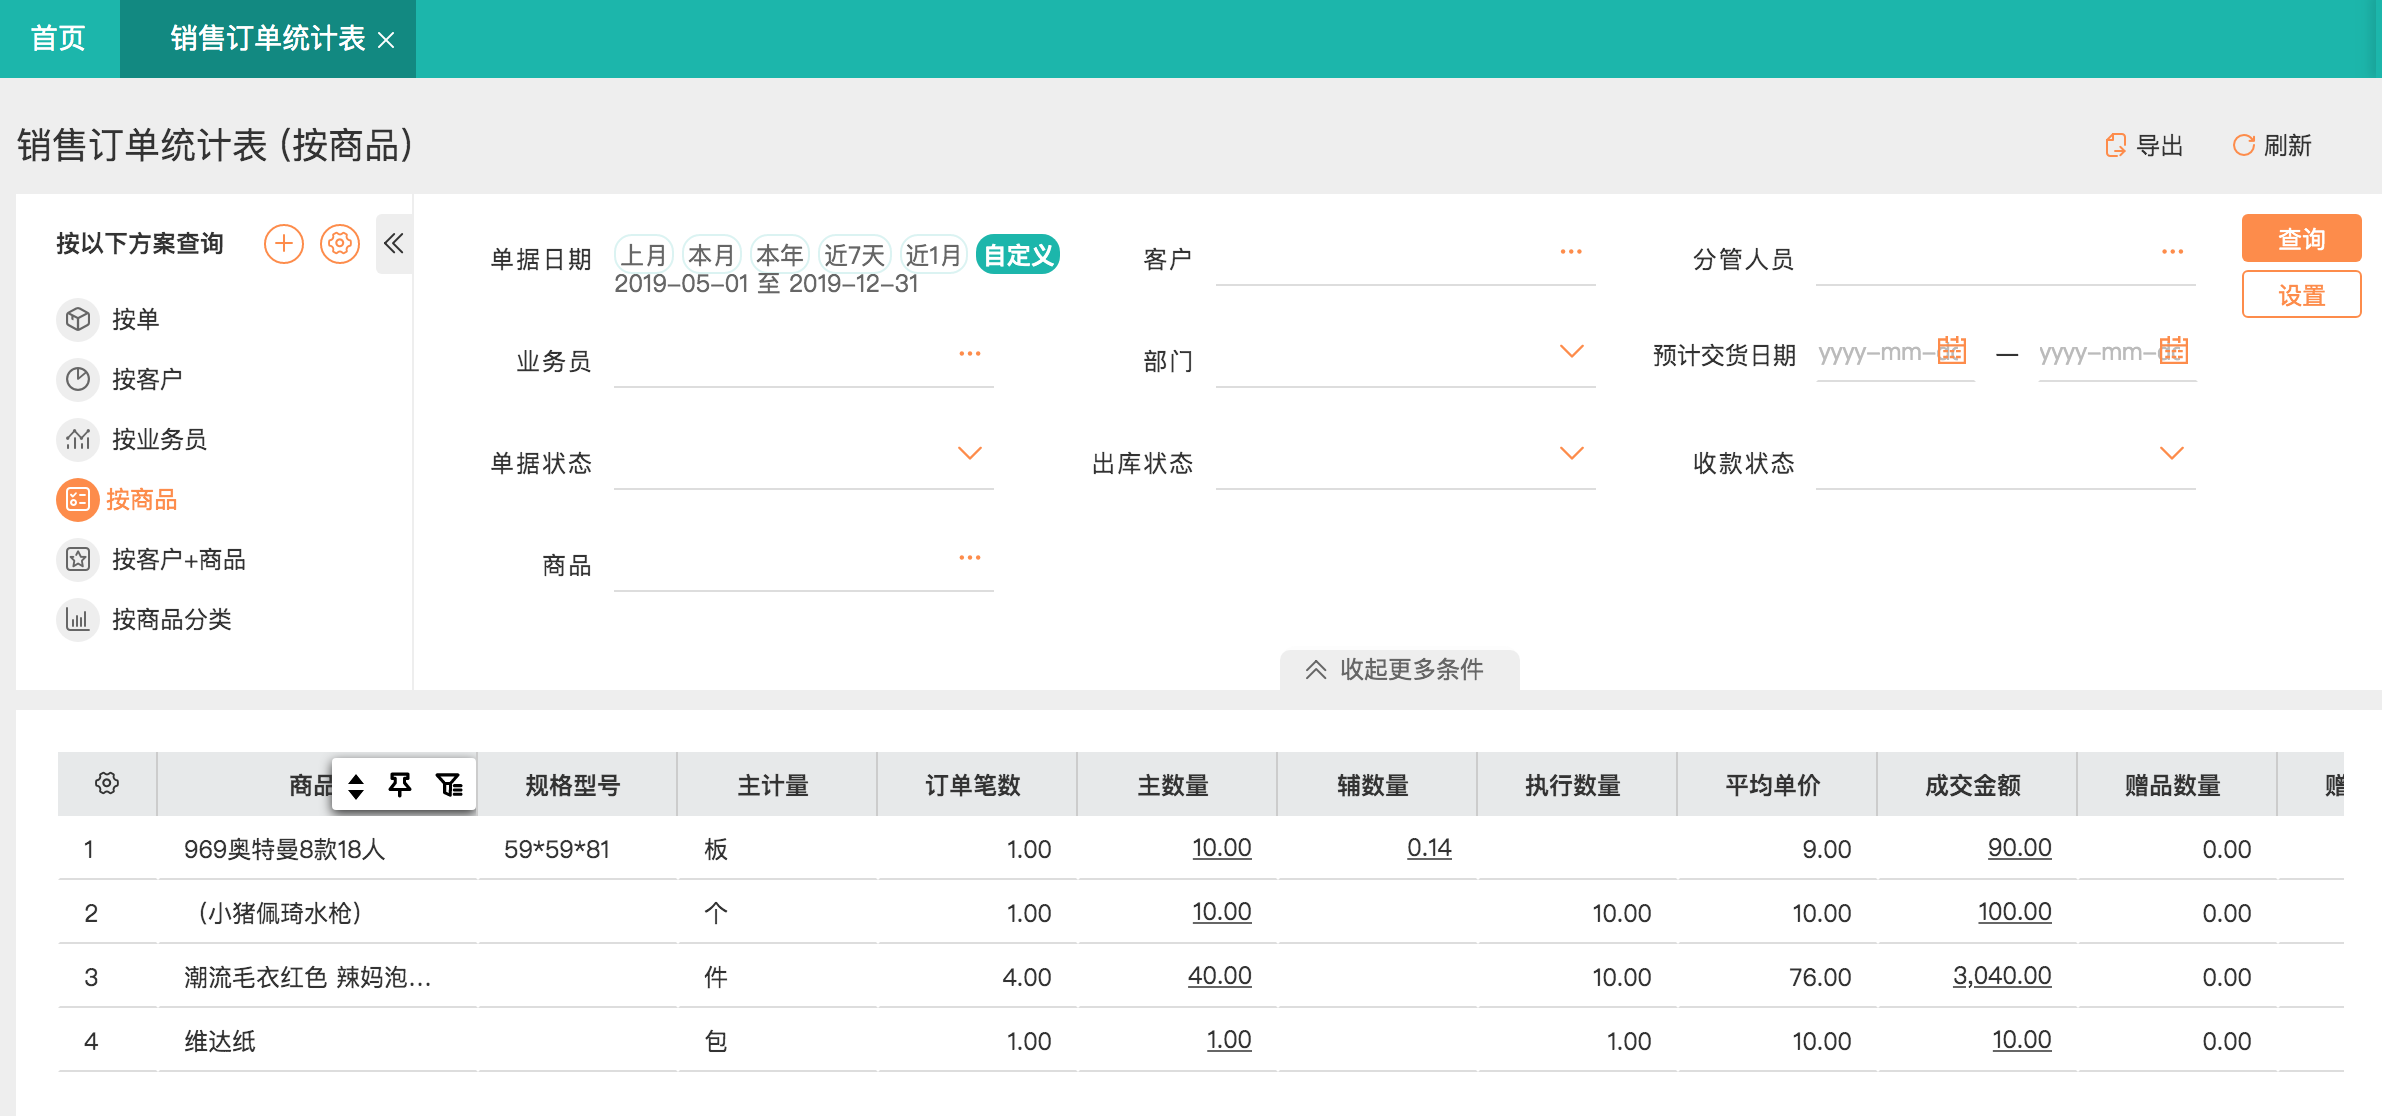Click the 自定义 date range toggle
The image size is (2382, 1116).
point(1021,254)
